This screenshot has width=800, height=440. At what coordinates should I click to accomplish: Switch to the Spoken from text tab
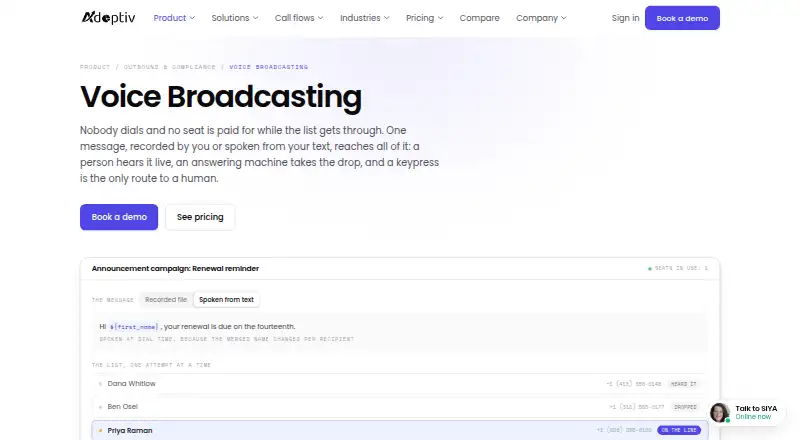point(227,300)
